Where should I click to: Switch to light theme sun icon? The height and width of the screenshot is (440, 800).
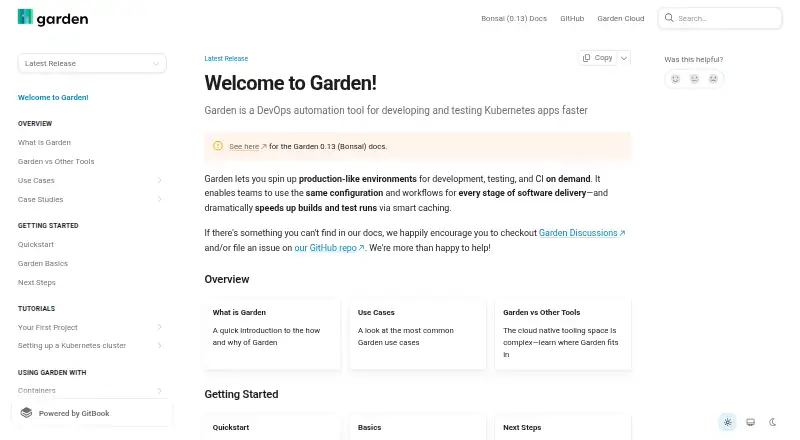pos(728,422)
